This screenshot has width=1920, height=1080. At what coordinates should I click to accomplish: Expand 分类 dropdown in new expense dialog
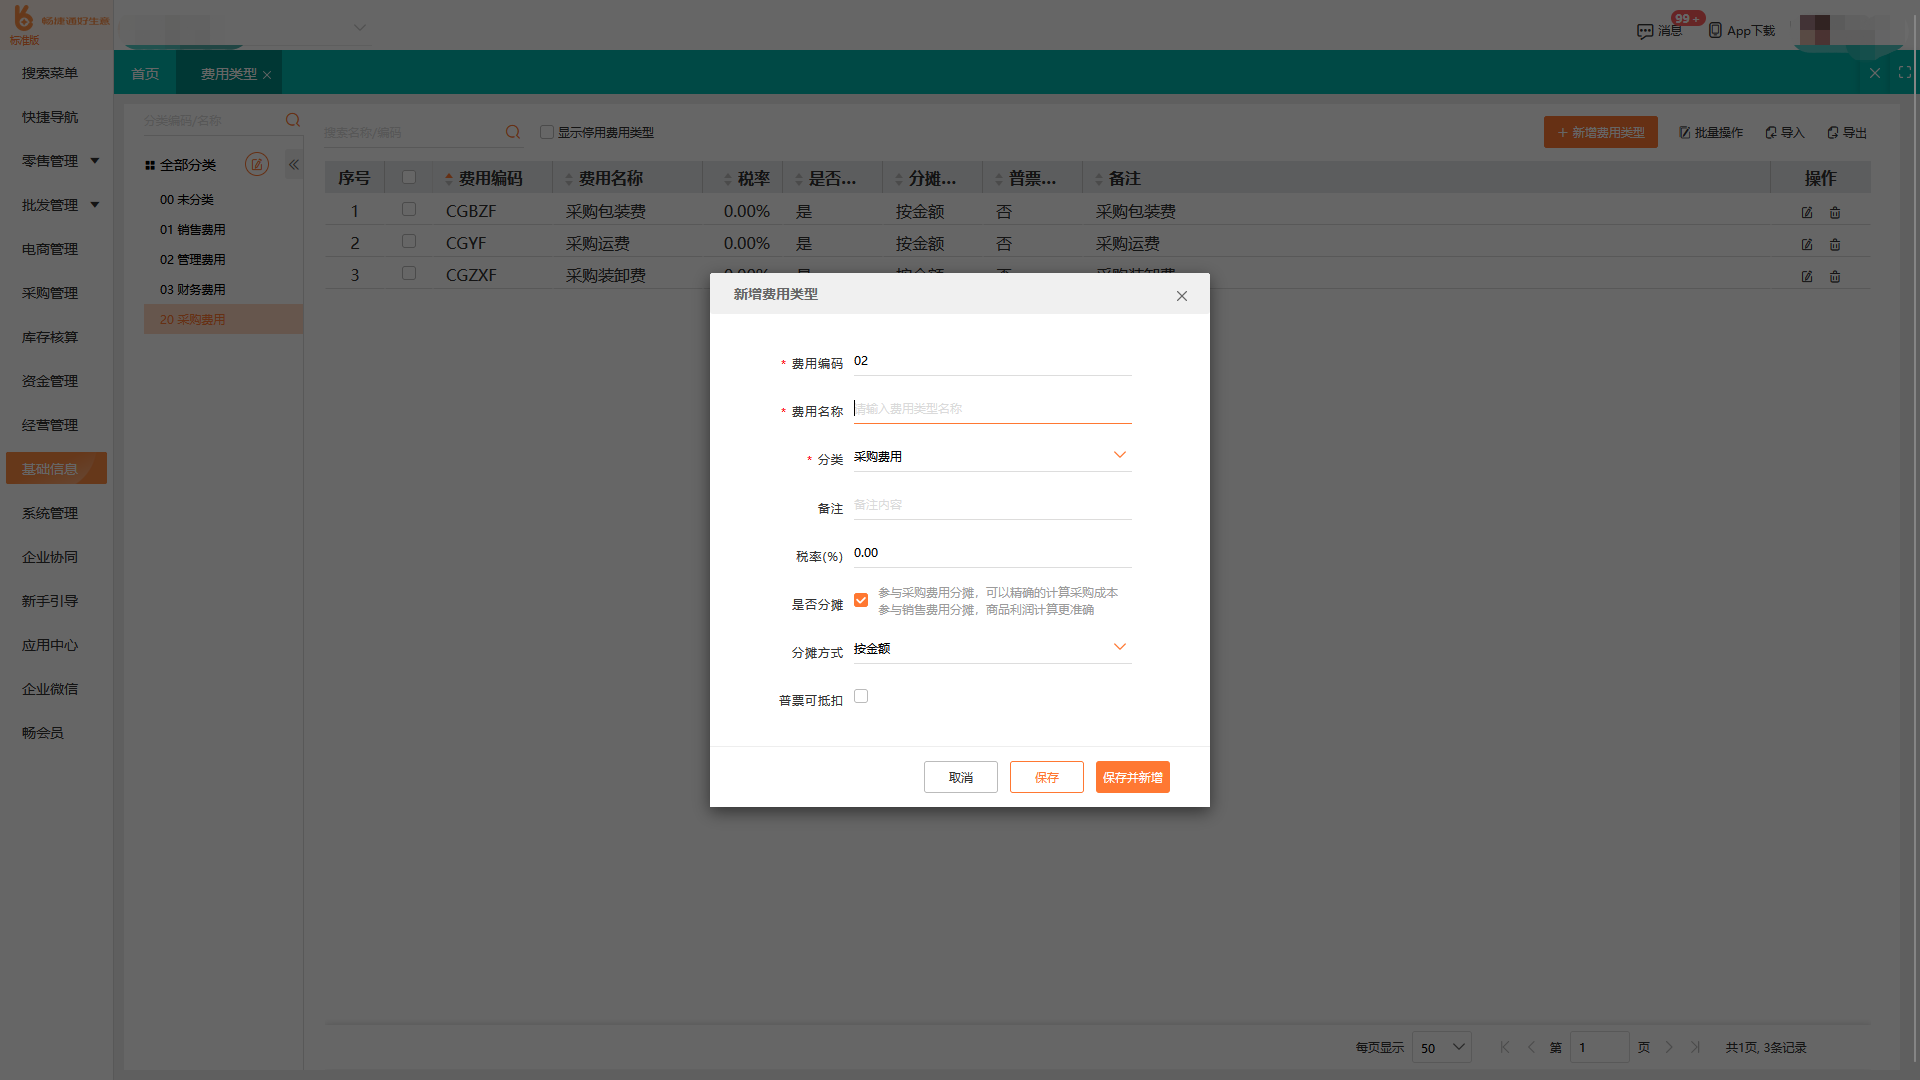[1118, 456]
